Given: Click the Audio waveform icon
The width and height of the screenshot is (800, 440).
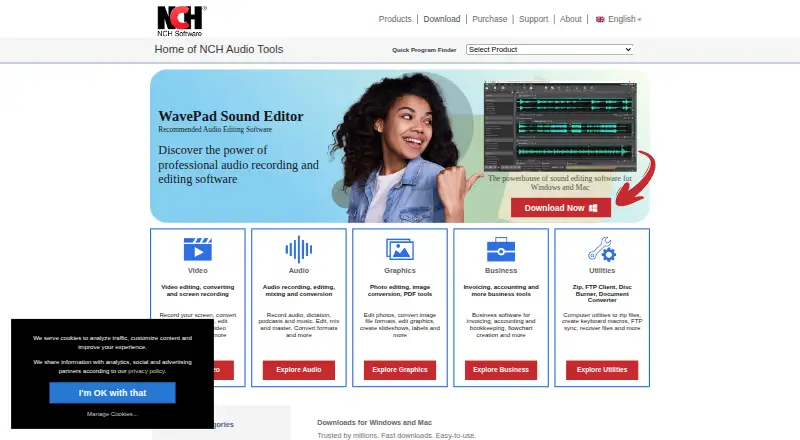Looking at the screenshot, I should click(x=298, y=250).
